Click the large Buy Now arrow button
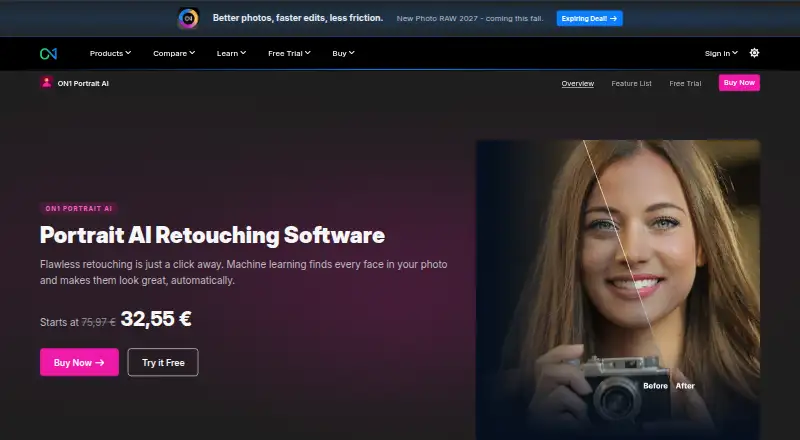The height and width of the screenshot is (440, 800). 80,362
